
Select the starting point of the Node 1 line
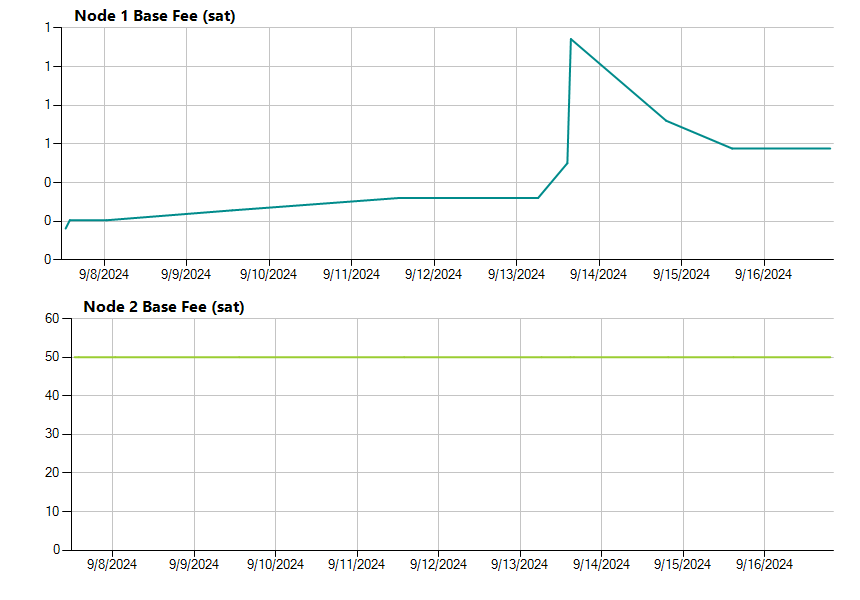click(x=66, y=229)
